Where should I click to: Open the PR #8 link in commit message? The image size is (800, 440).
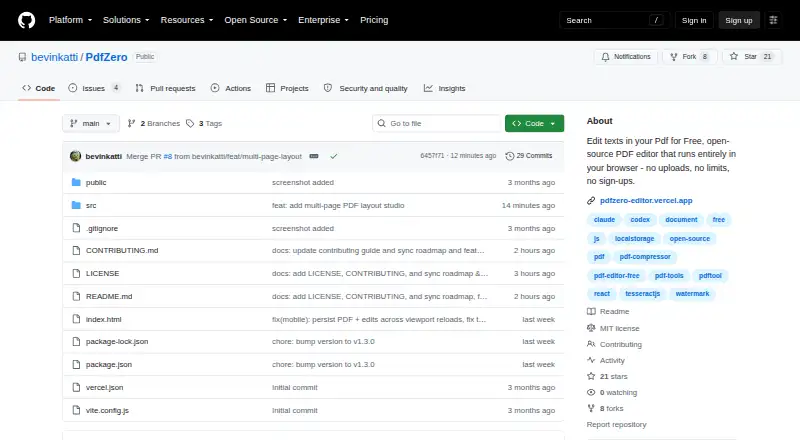tap(168, 156)
